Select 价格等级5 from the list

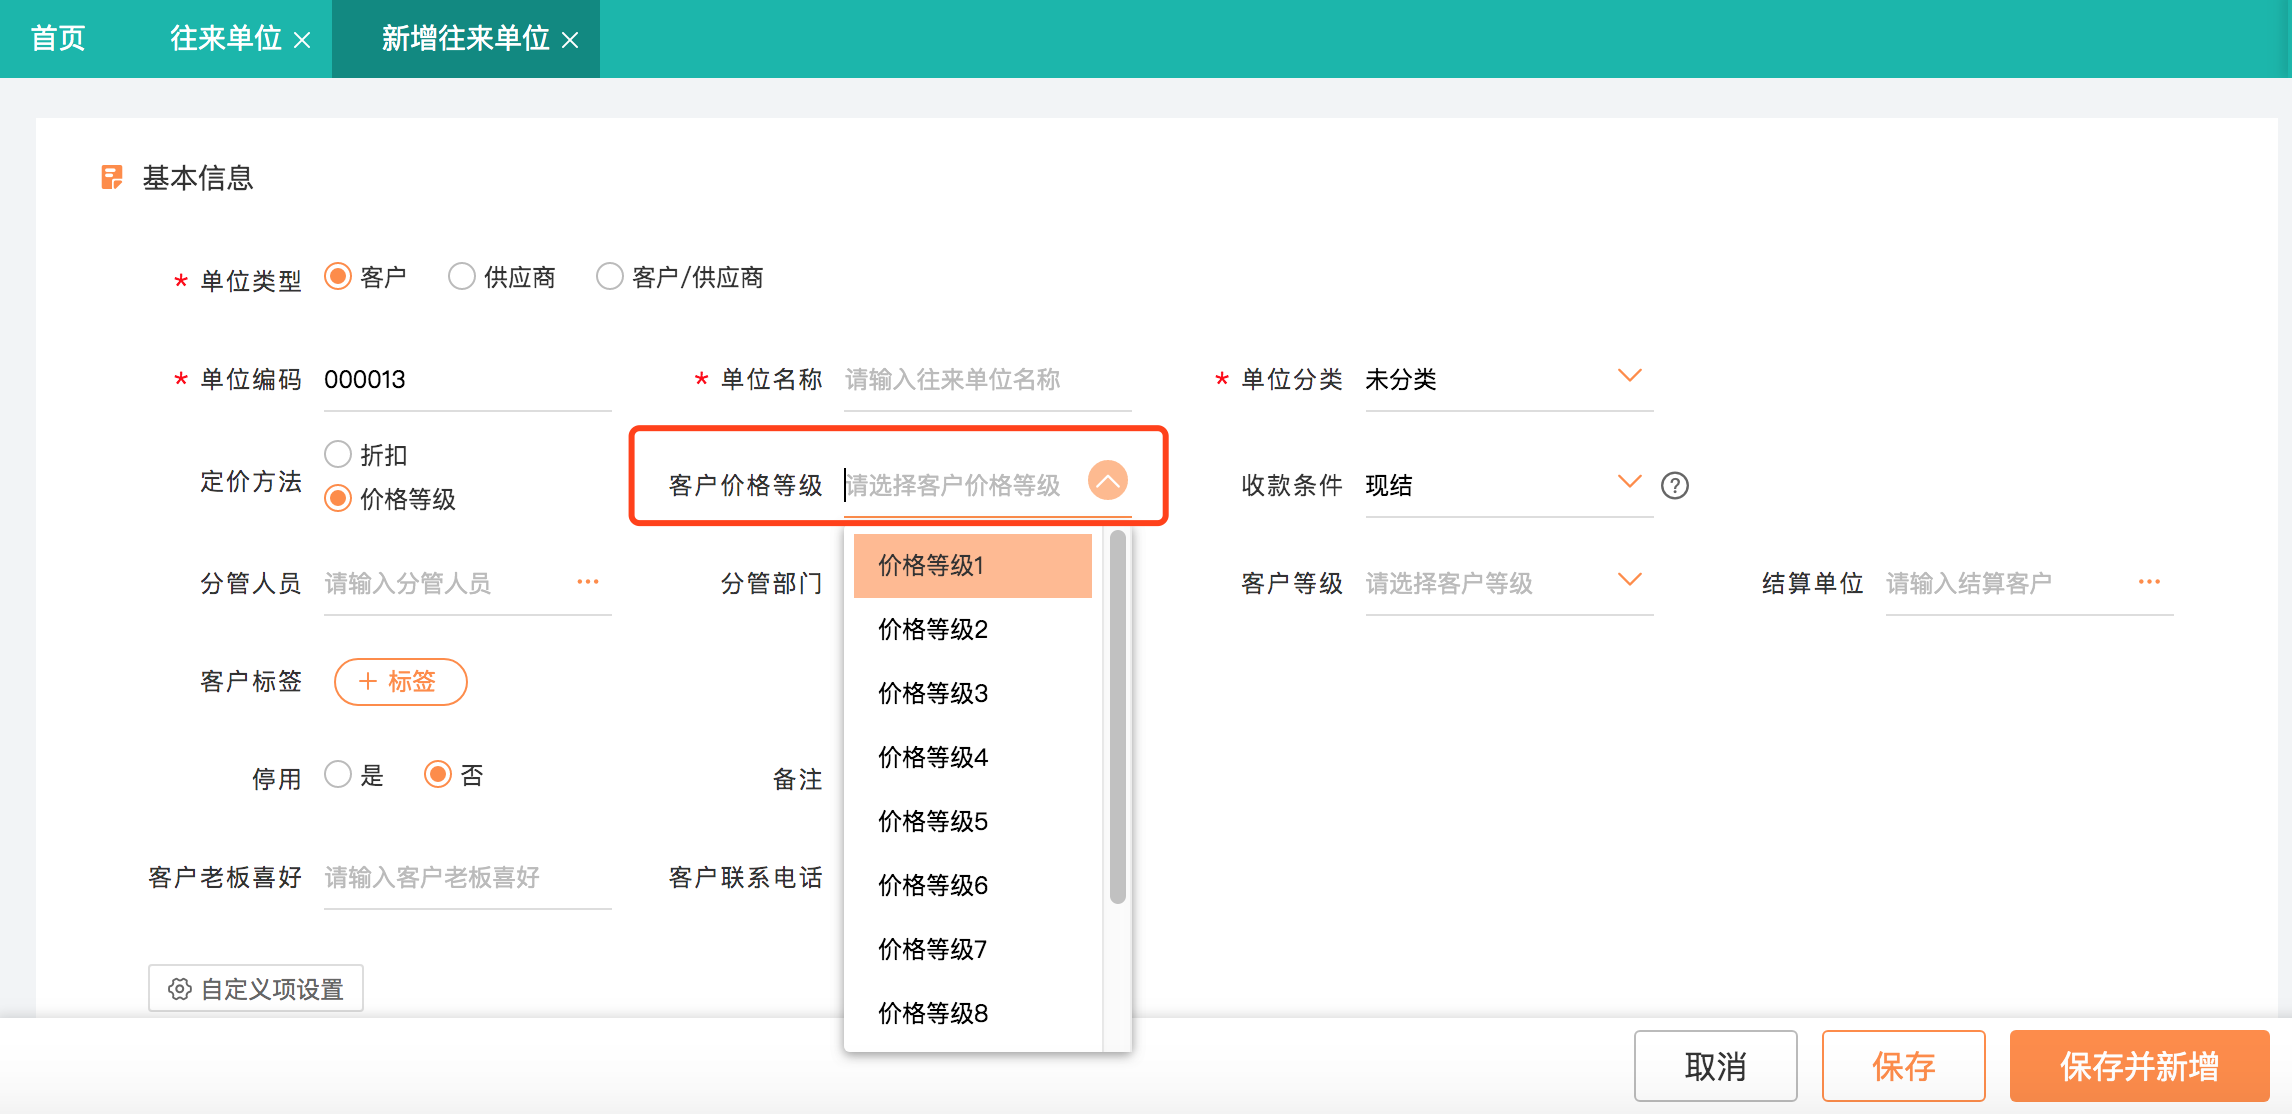(936, 819)
